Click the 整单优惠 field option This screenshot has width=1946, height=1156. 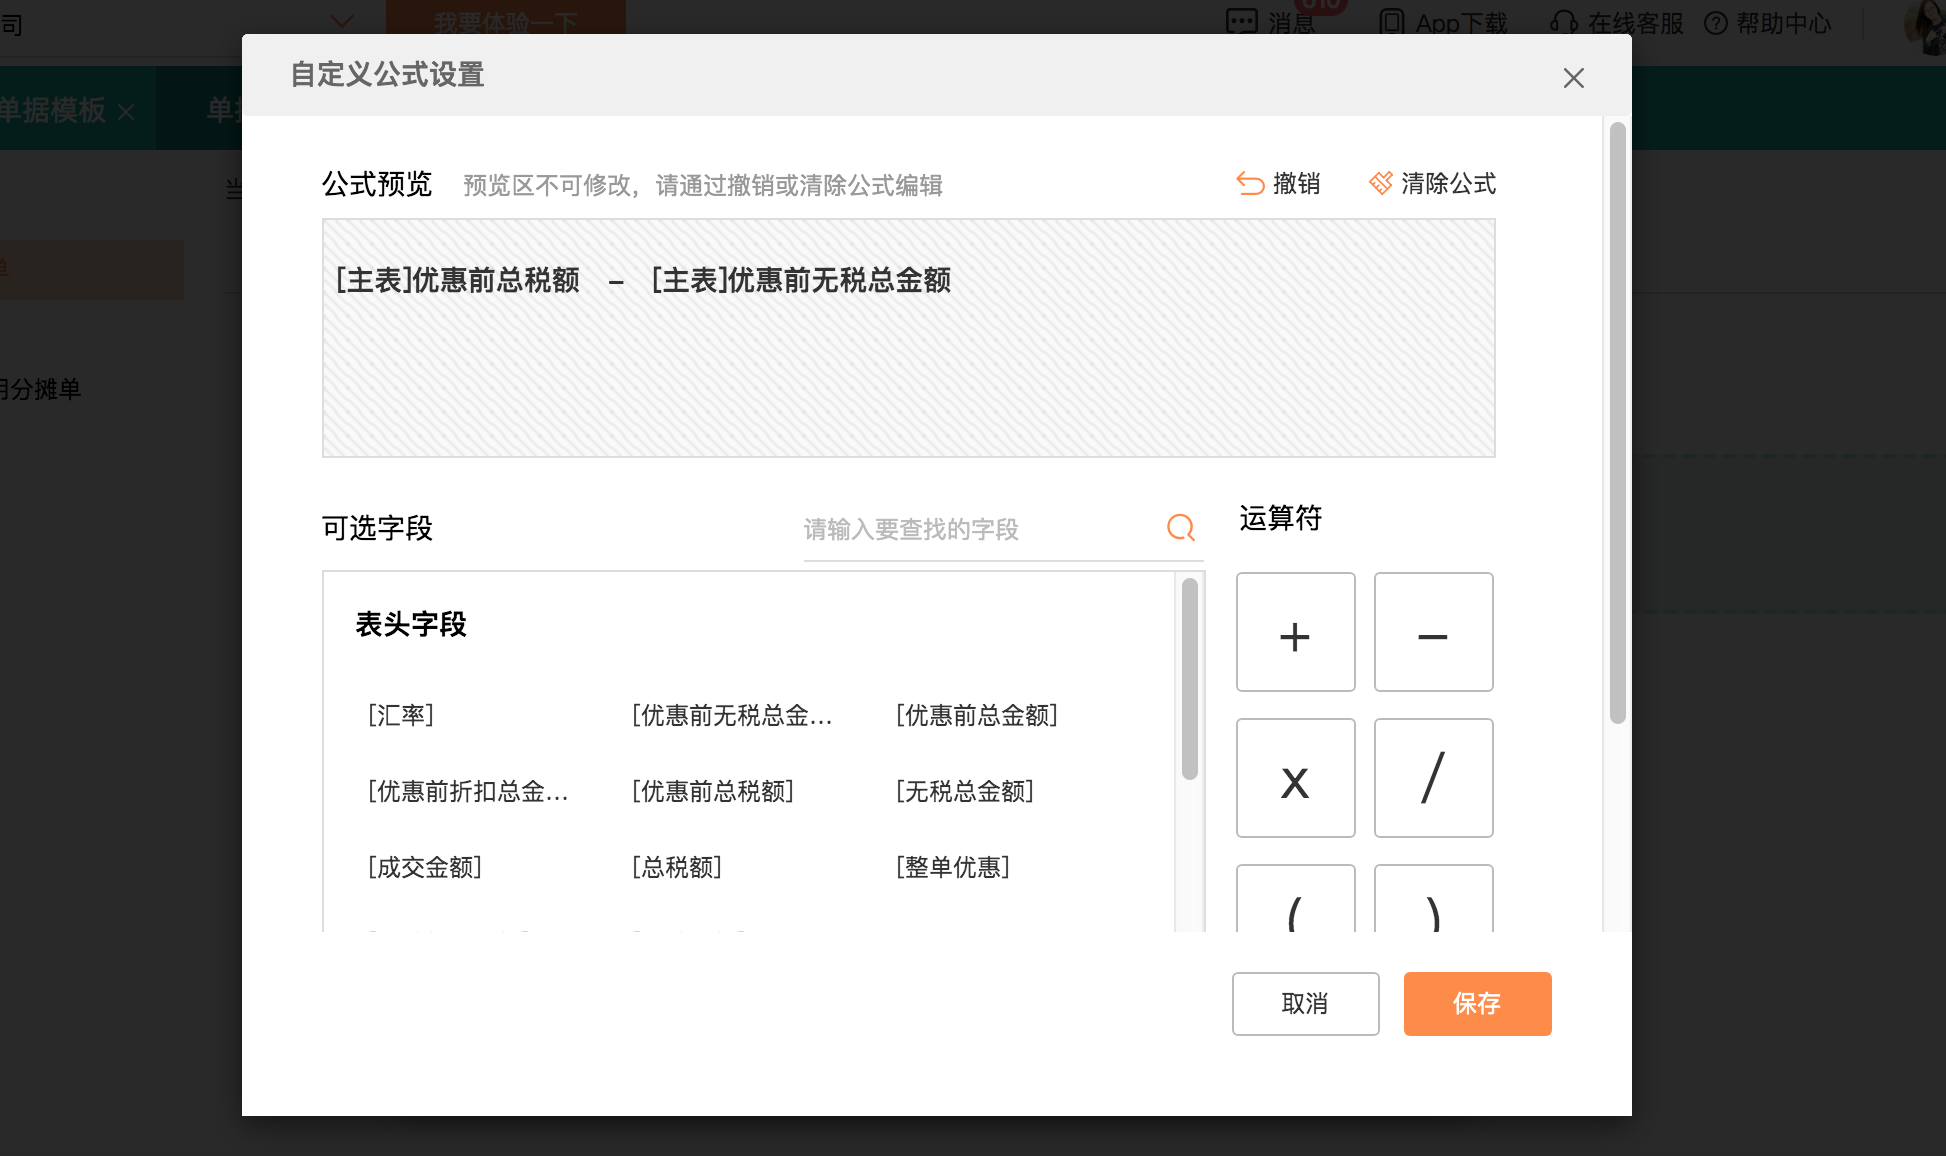coord(952,867)
